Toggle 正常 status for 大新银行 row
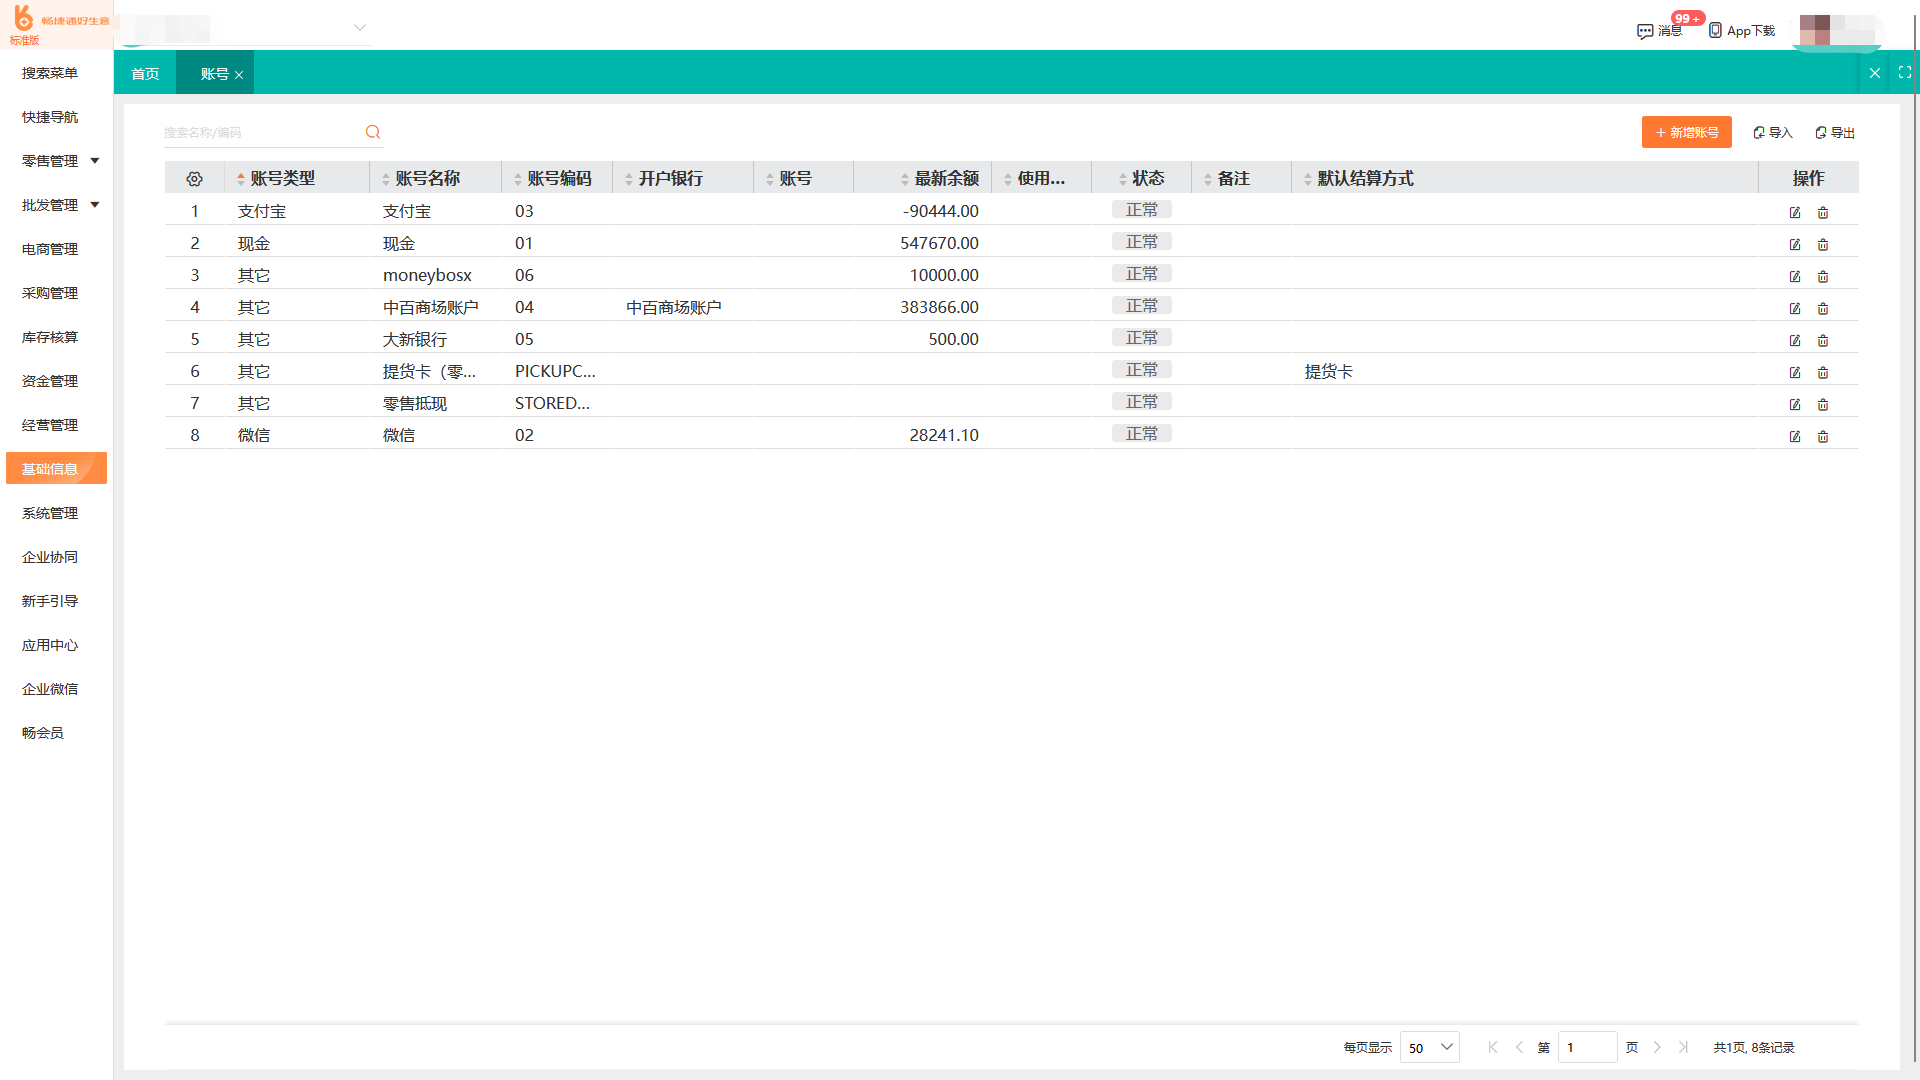The width and height of the screenshot is (1920, 1080). tap(1142, 338)
